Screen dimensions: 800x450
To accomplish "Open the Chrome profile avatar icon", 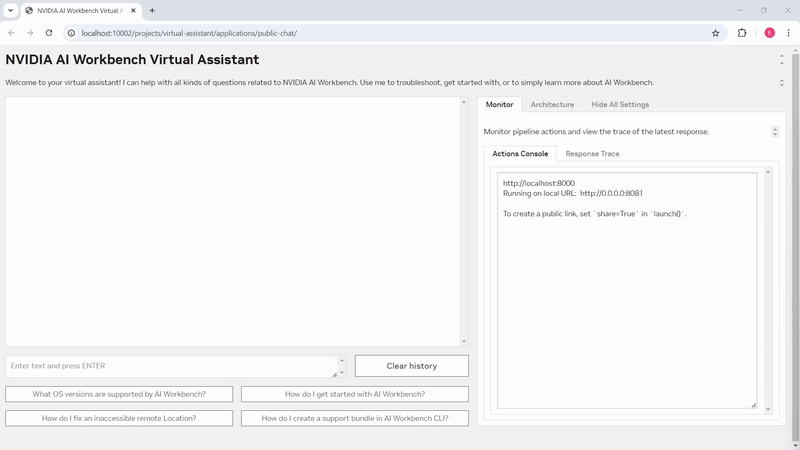I will coord(769,33).
